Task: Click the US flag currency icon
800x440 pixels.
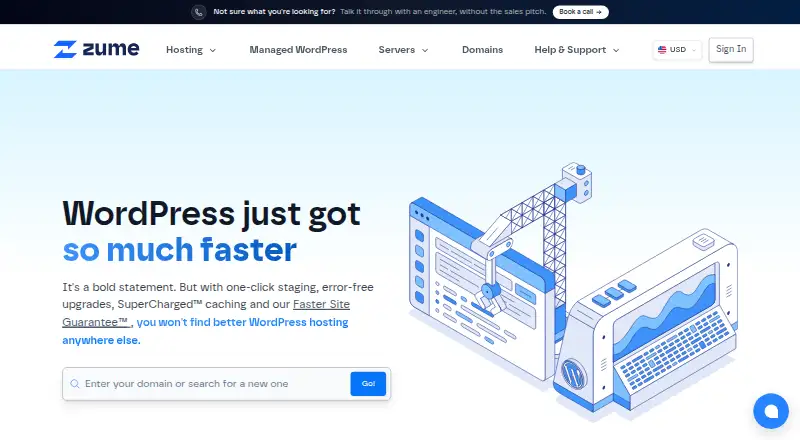Action: pos(662,50)
